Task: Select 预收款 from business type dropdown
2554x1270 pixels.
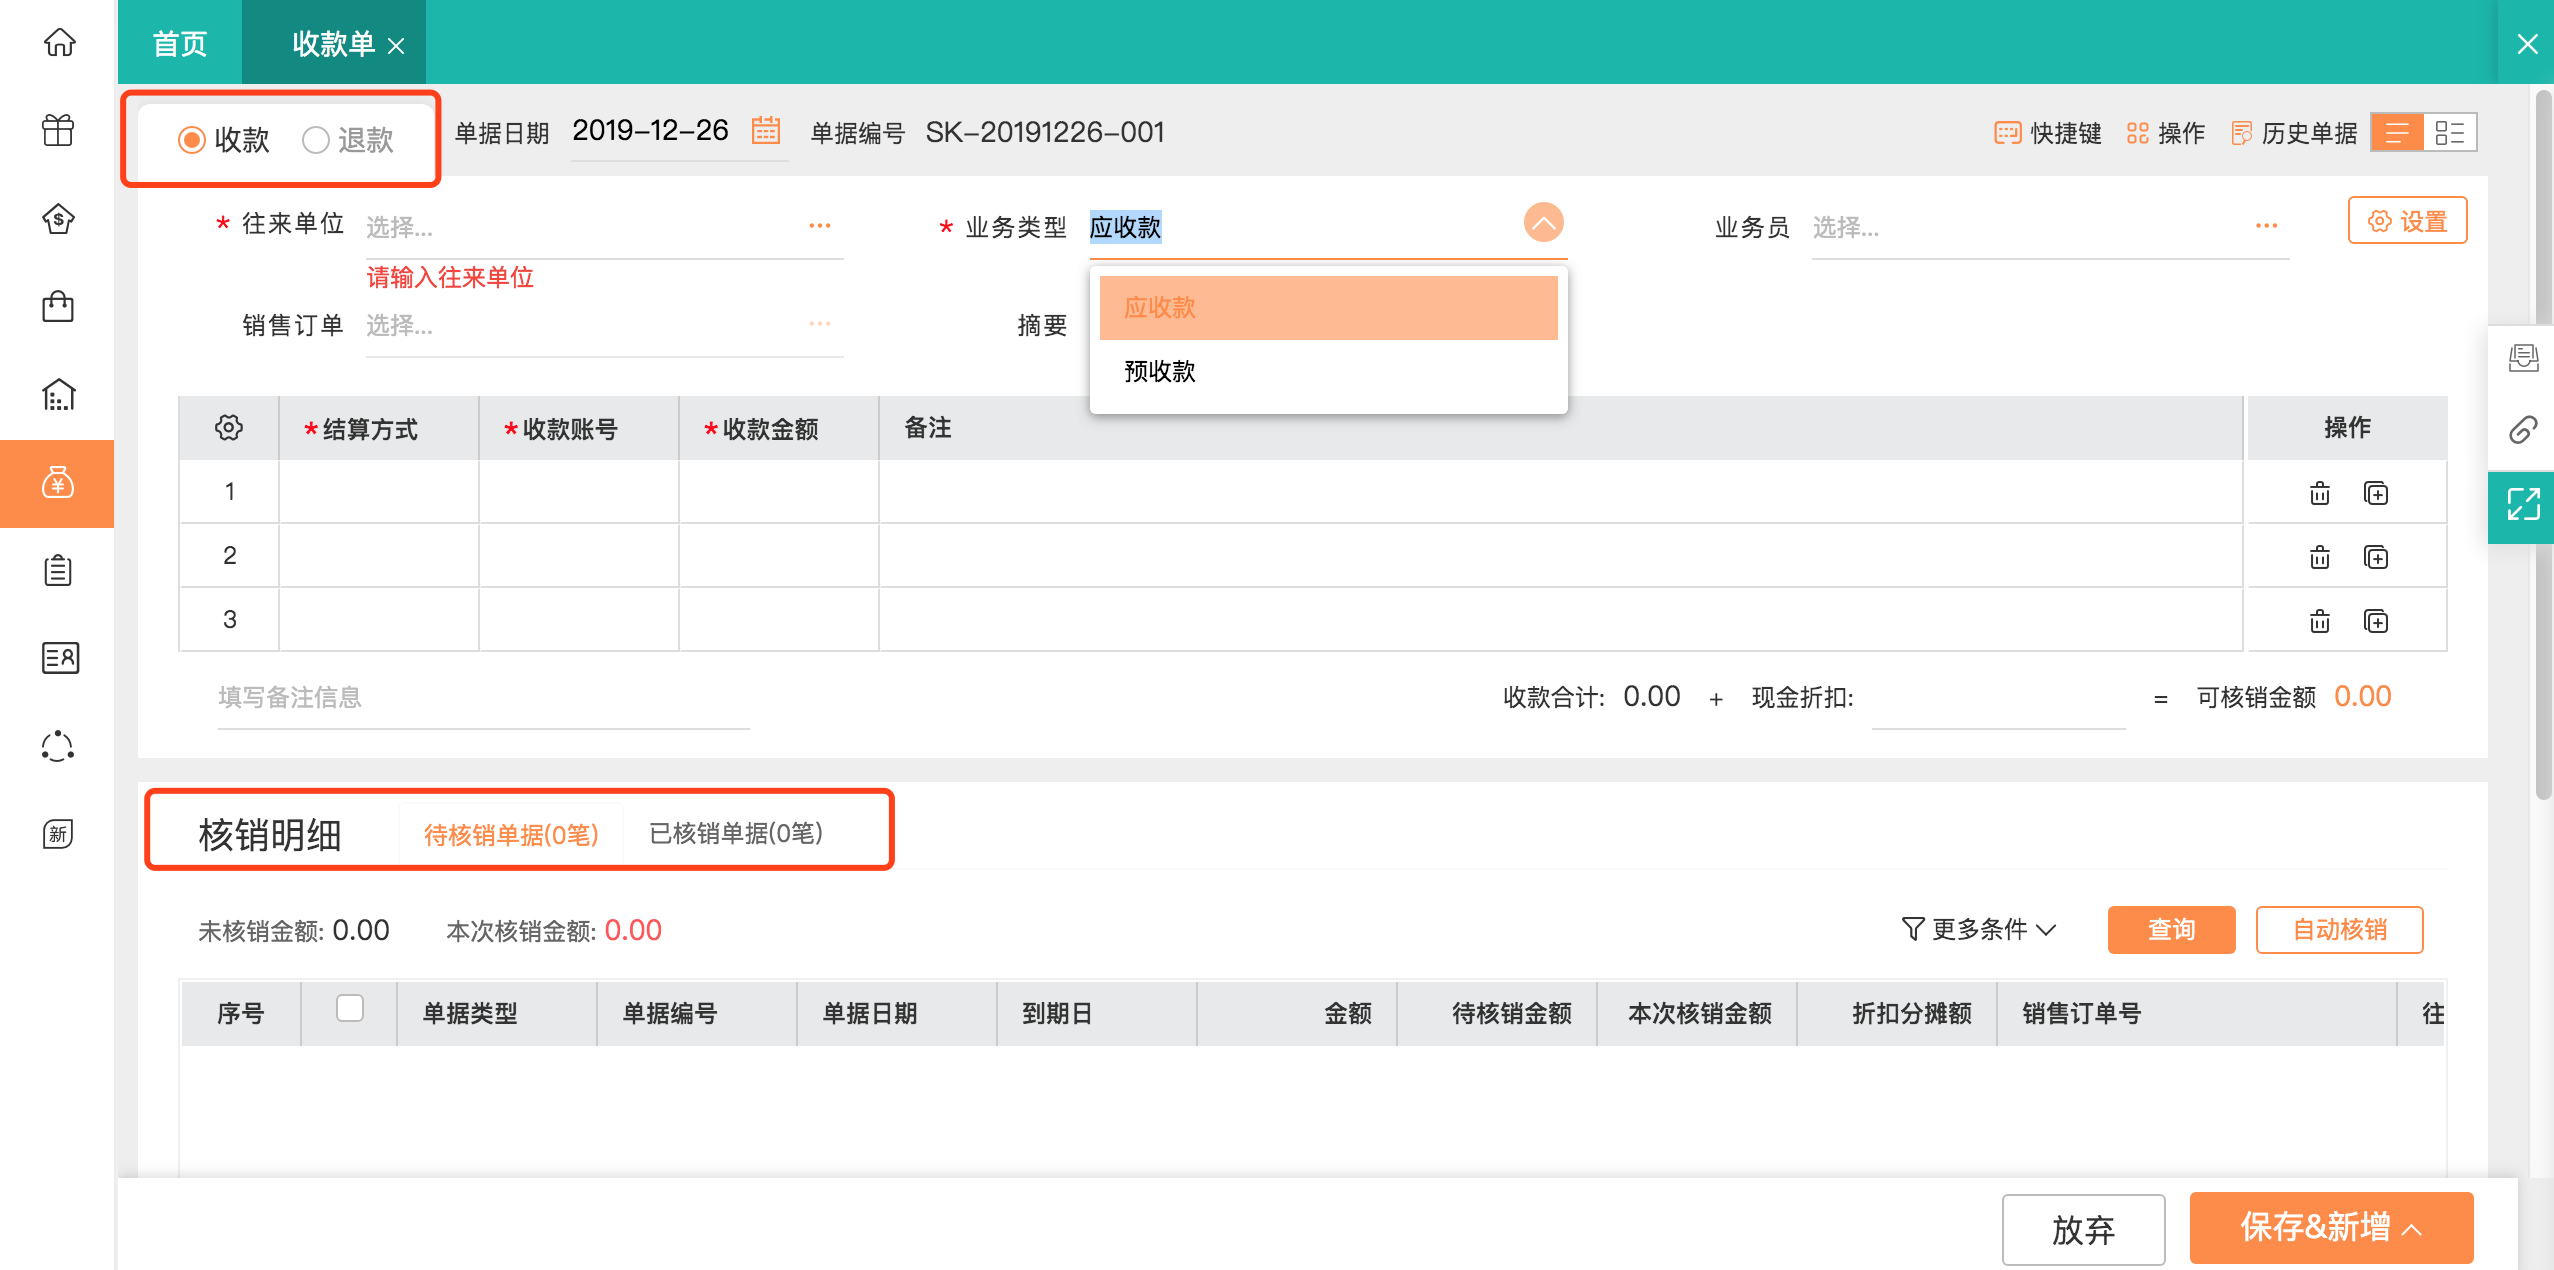Action: coord(1160,373)
